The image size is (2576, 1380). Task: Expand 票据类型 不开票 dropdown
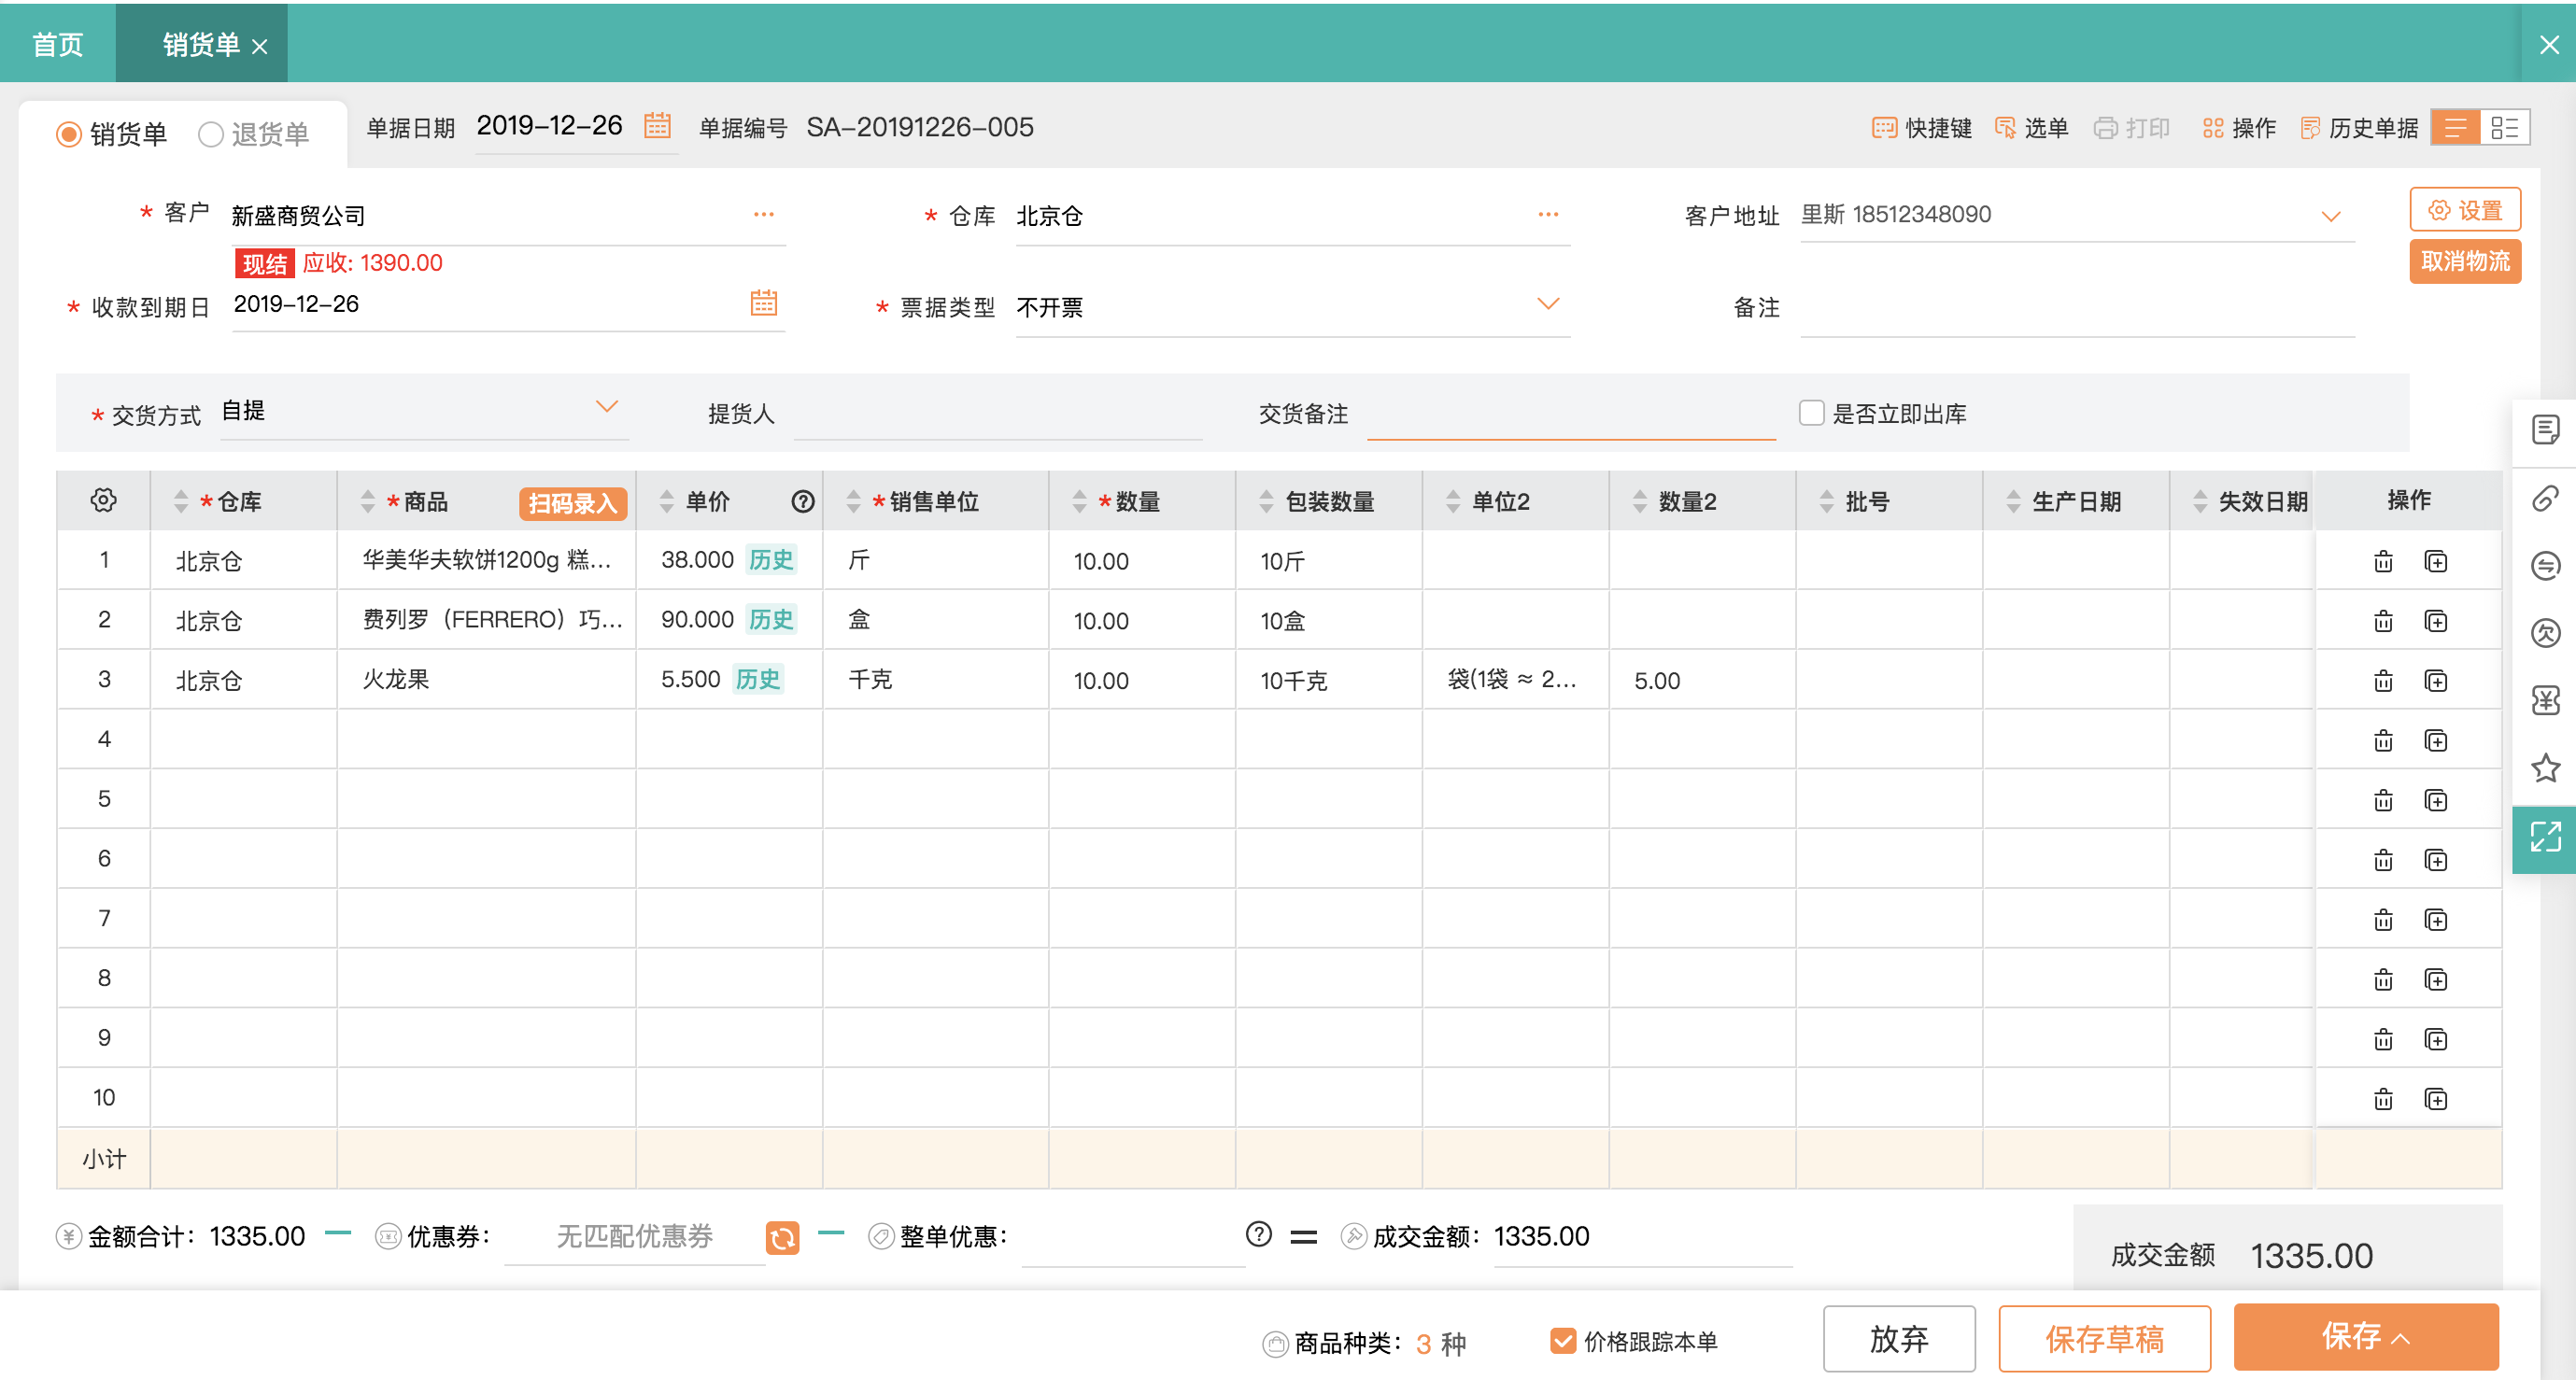pos(1550,306)
